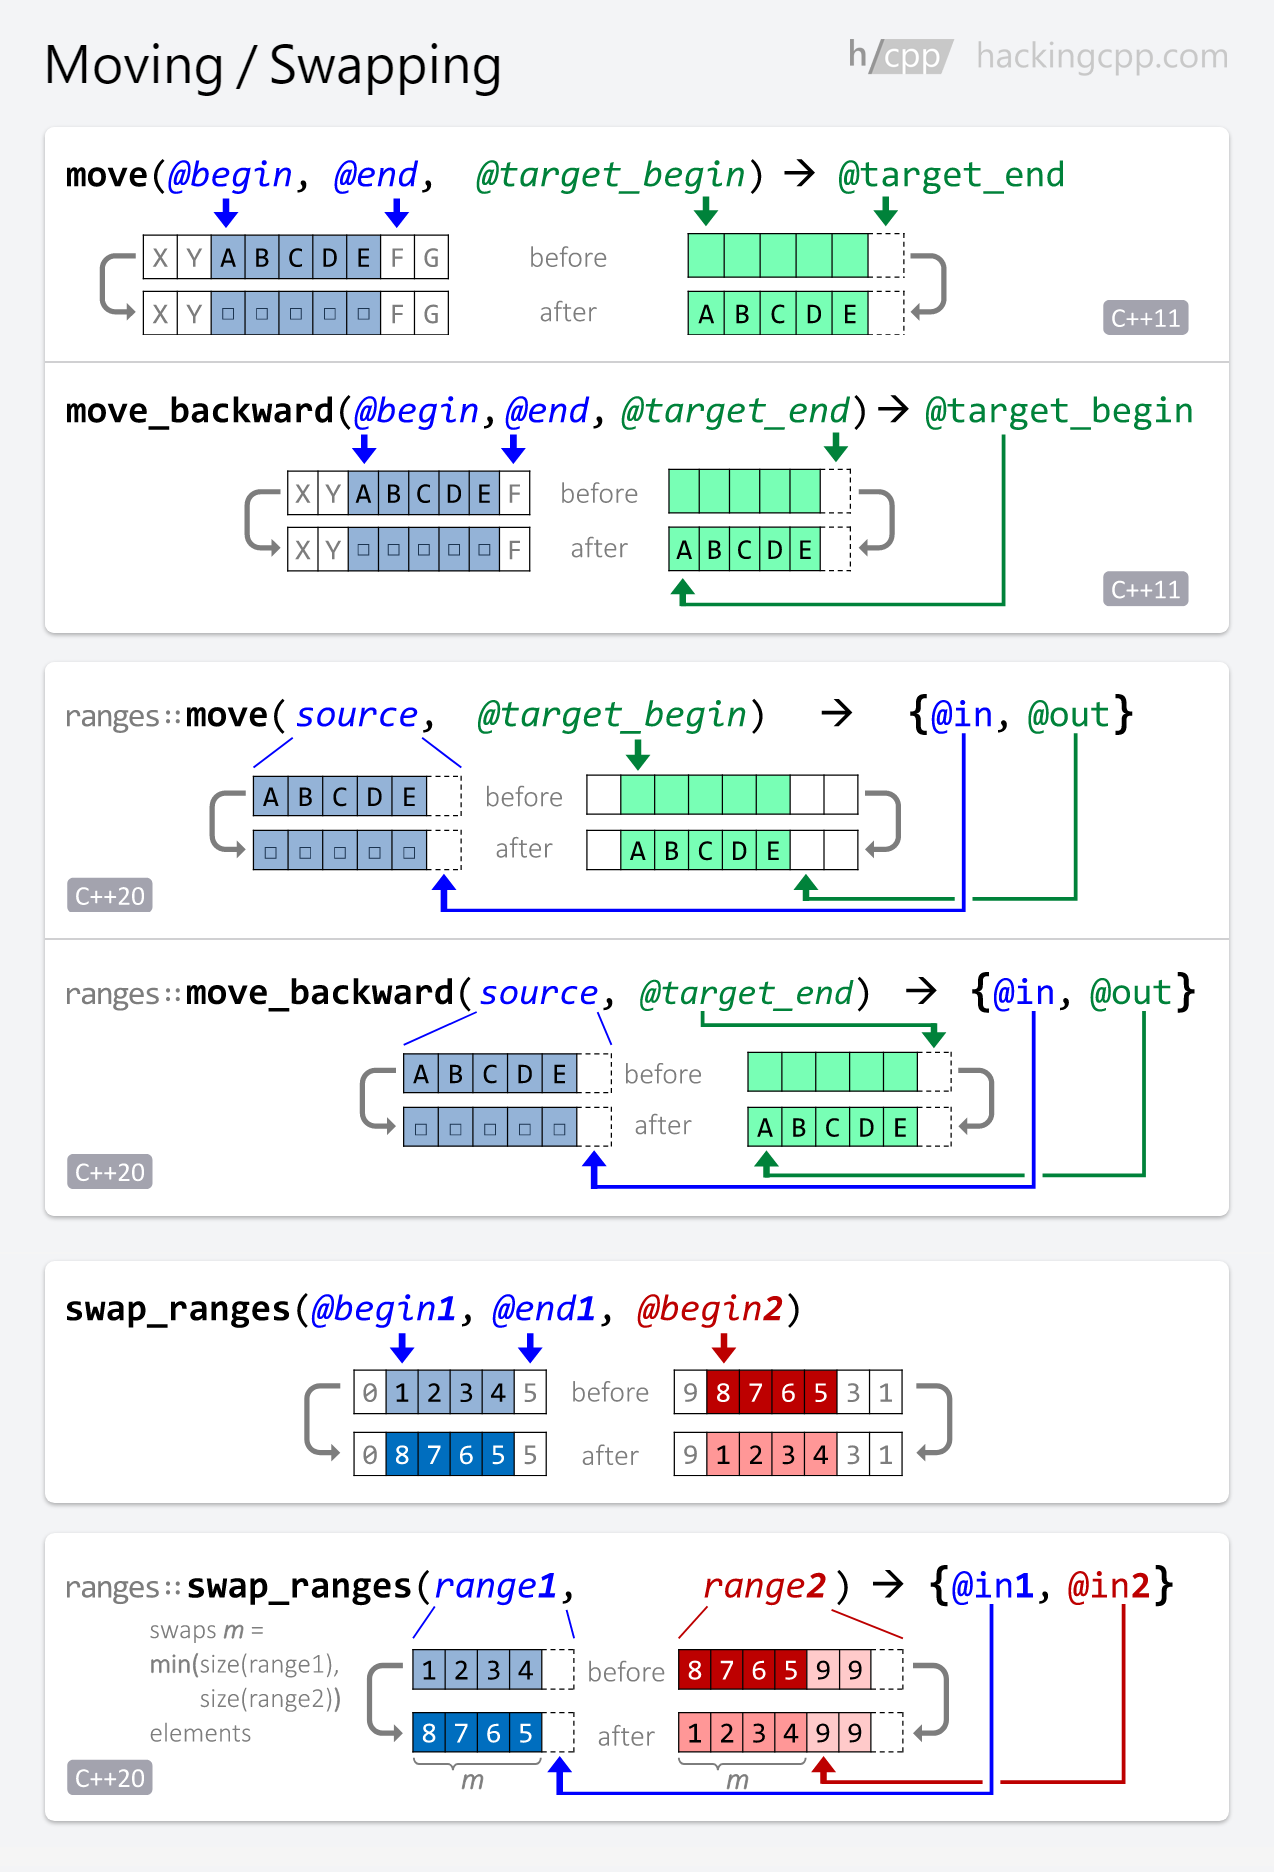Click the range2 parameter in ranges::swap_ranges

tap(765, 1585)
